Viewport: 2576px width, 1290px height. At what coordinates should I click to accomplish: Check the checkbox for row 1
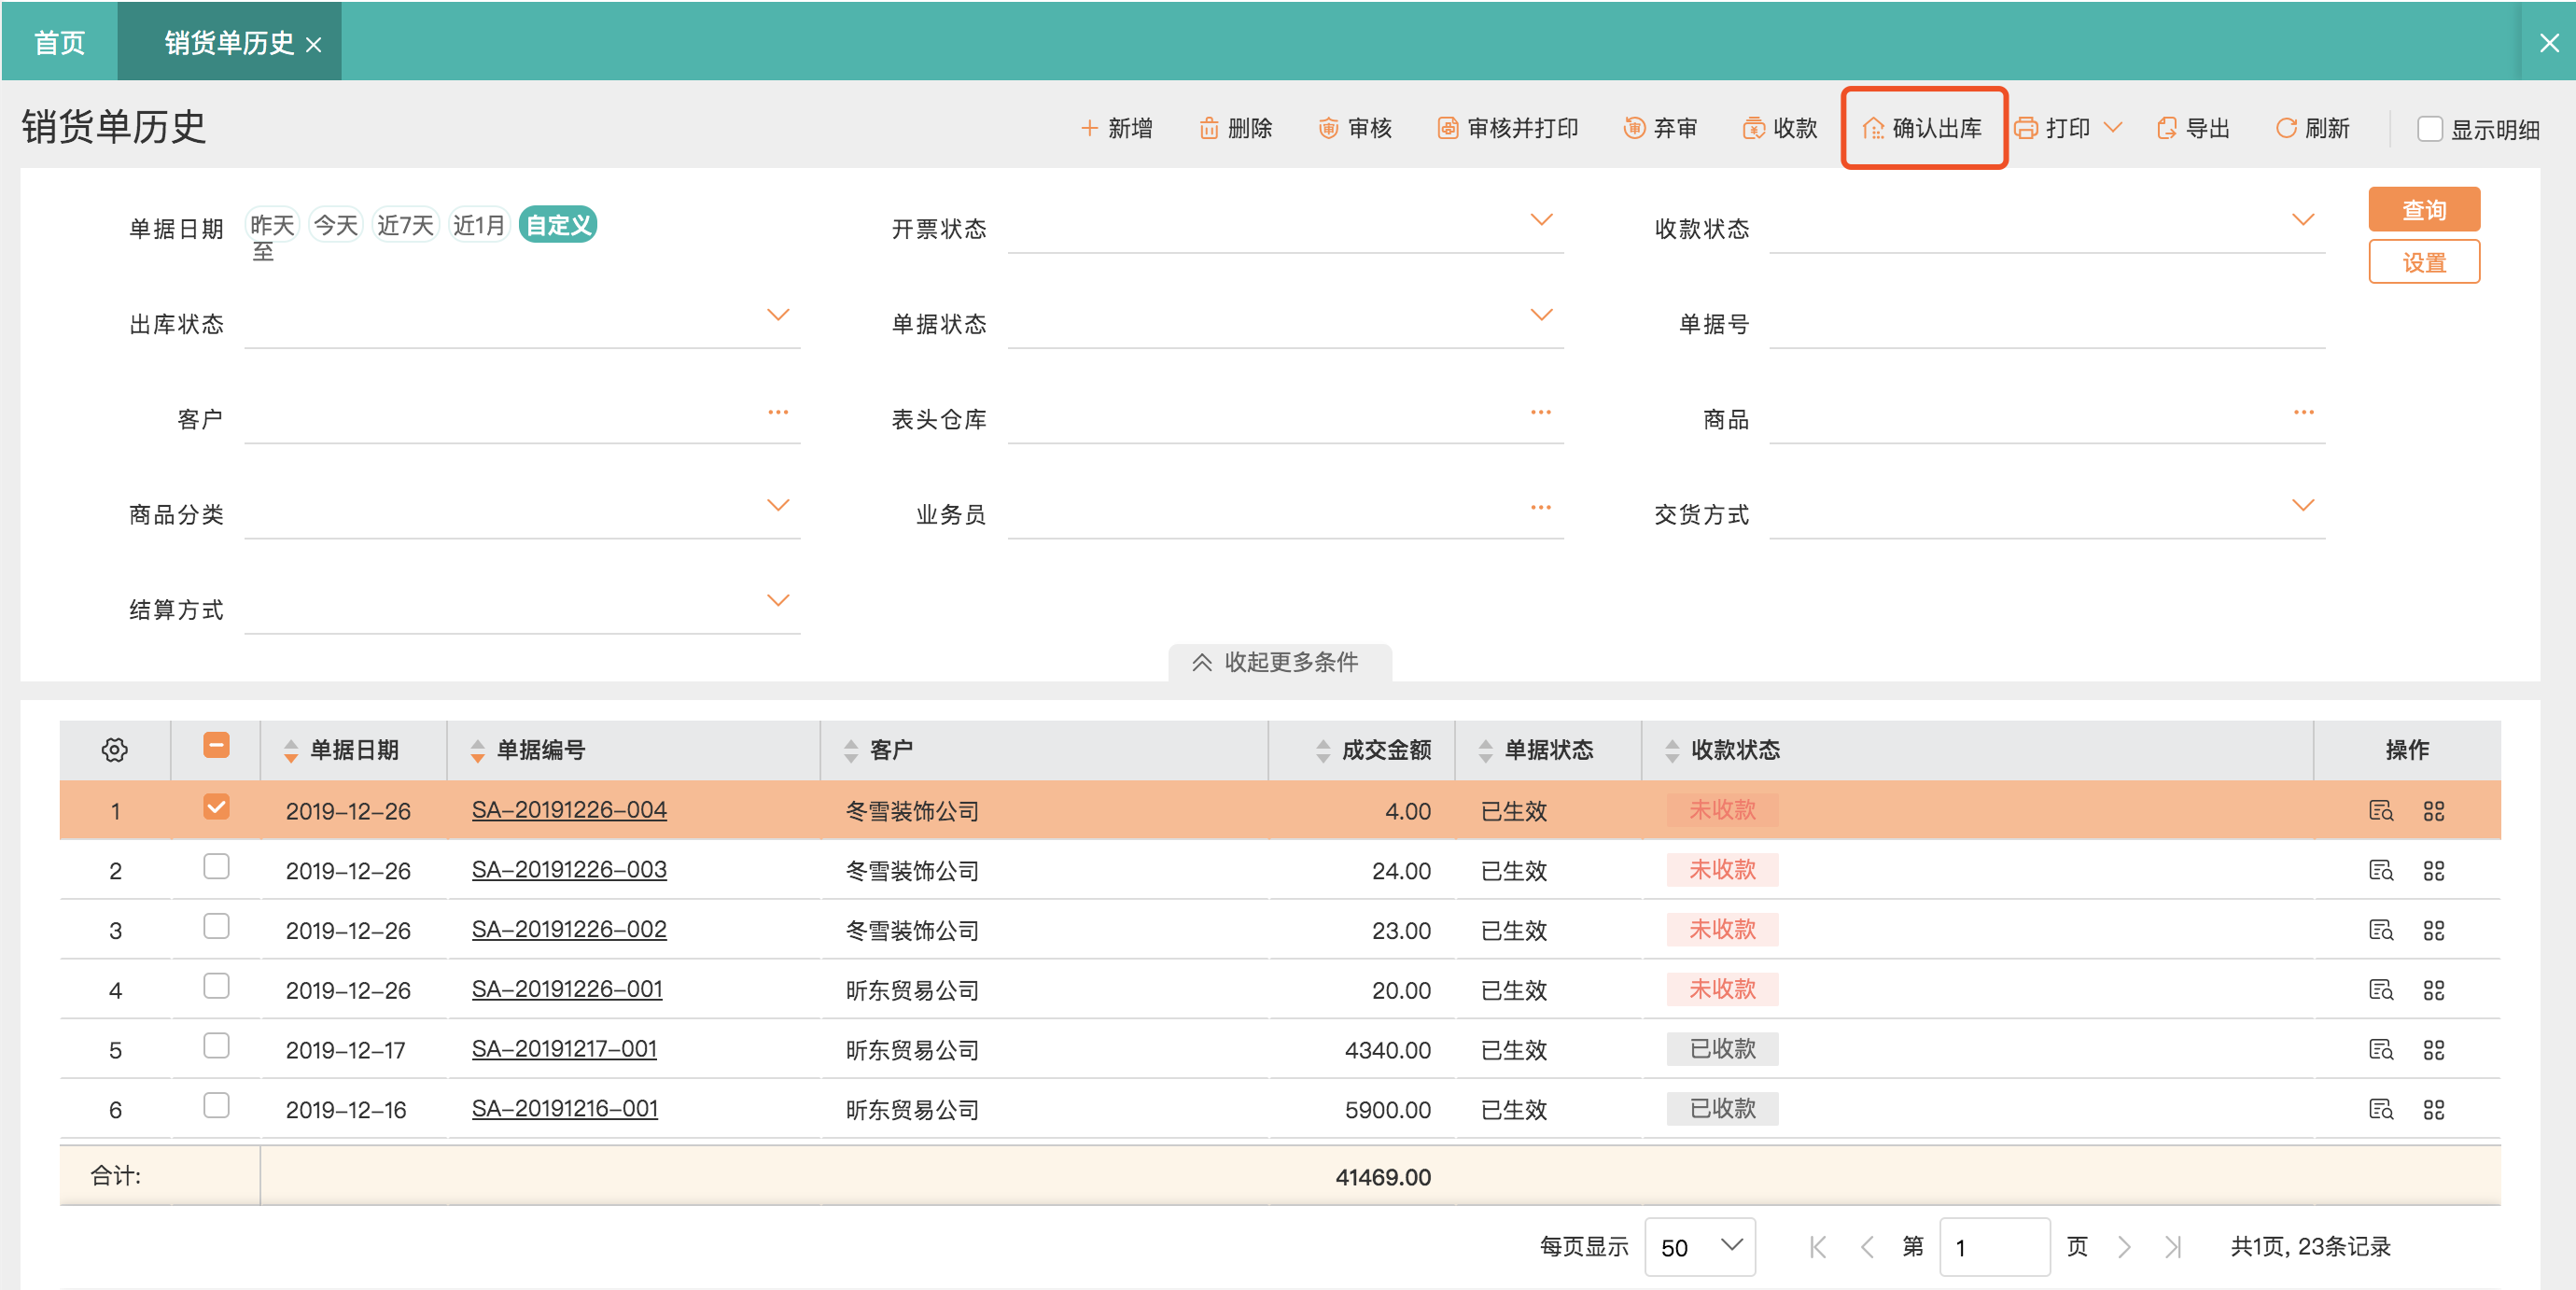pyautogui.click(x=216, y=808)
